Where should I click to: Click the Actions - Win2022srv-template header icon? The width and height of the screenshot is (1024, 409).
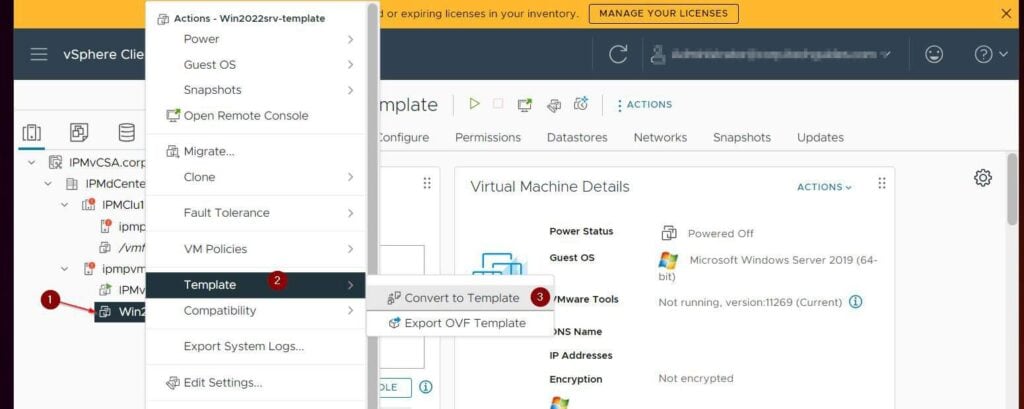(163, 19)
